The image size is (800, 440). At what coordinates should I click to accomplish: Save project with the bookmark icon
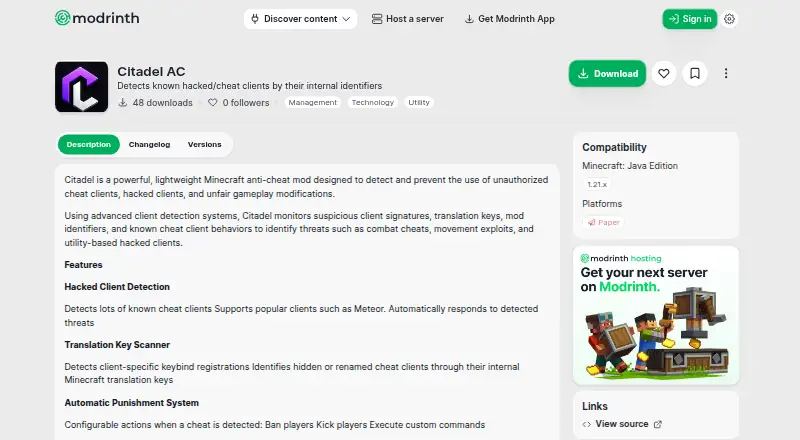[694, 74]
